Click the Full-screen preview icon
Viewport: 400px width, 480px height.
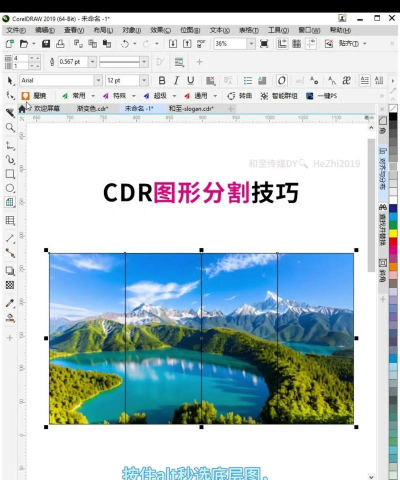(x=264, y=44)
